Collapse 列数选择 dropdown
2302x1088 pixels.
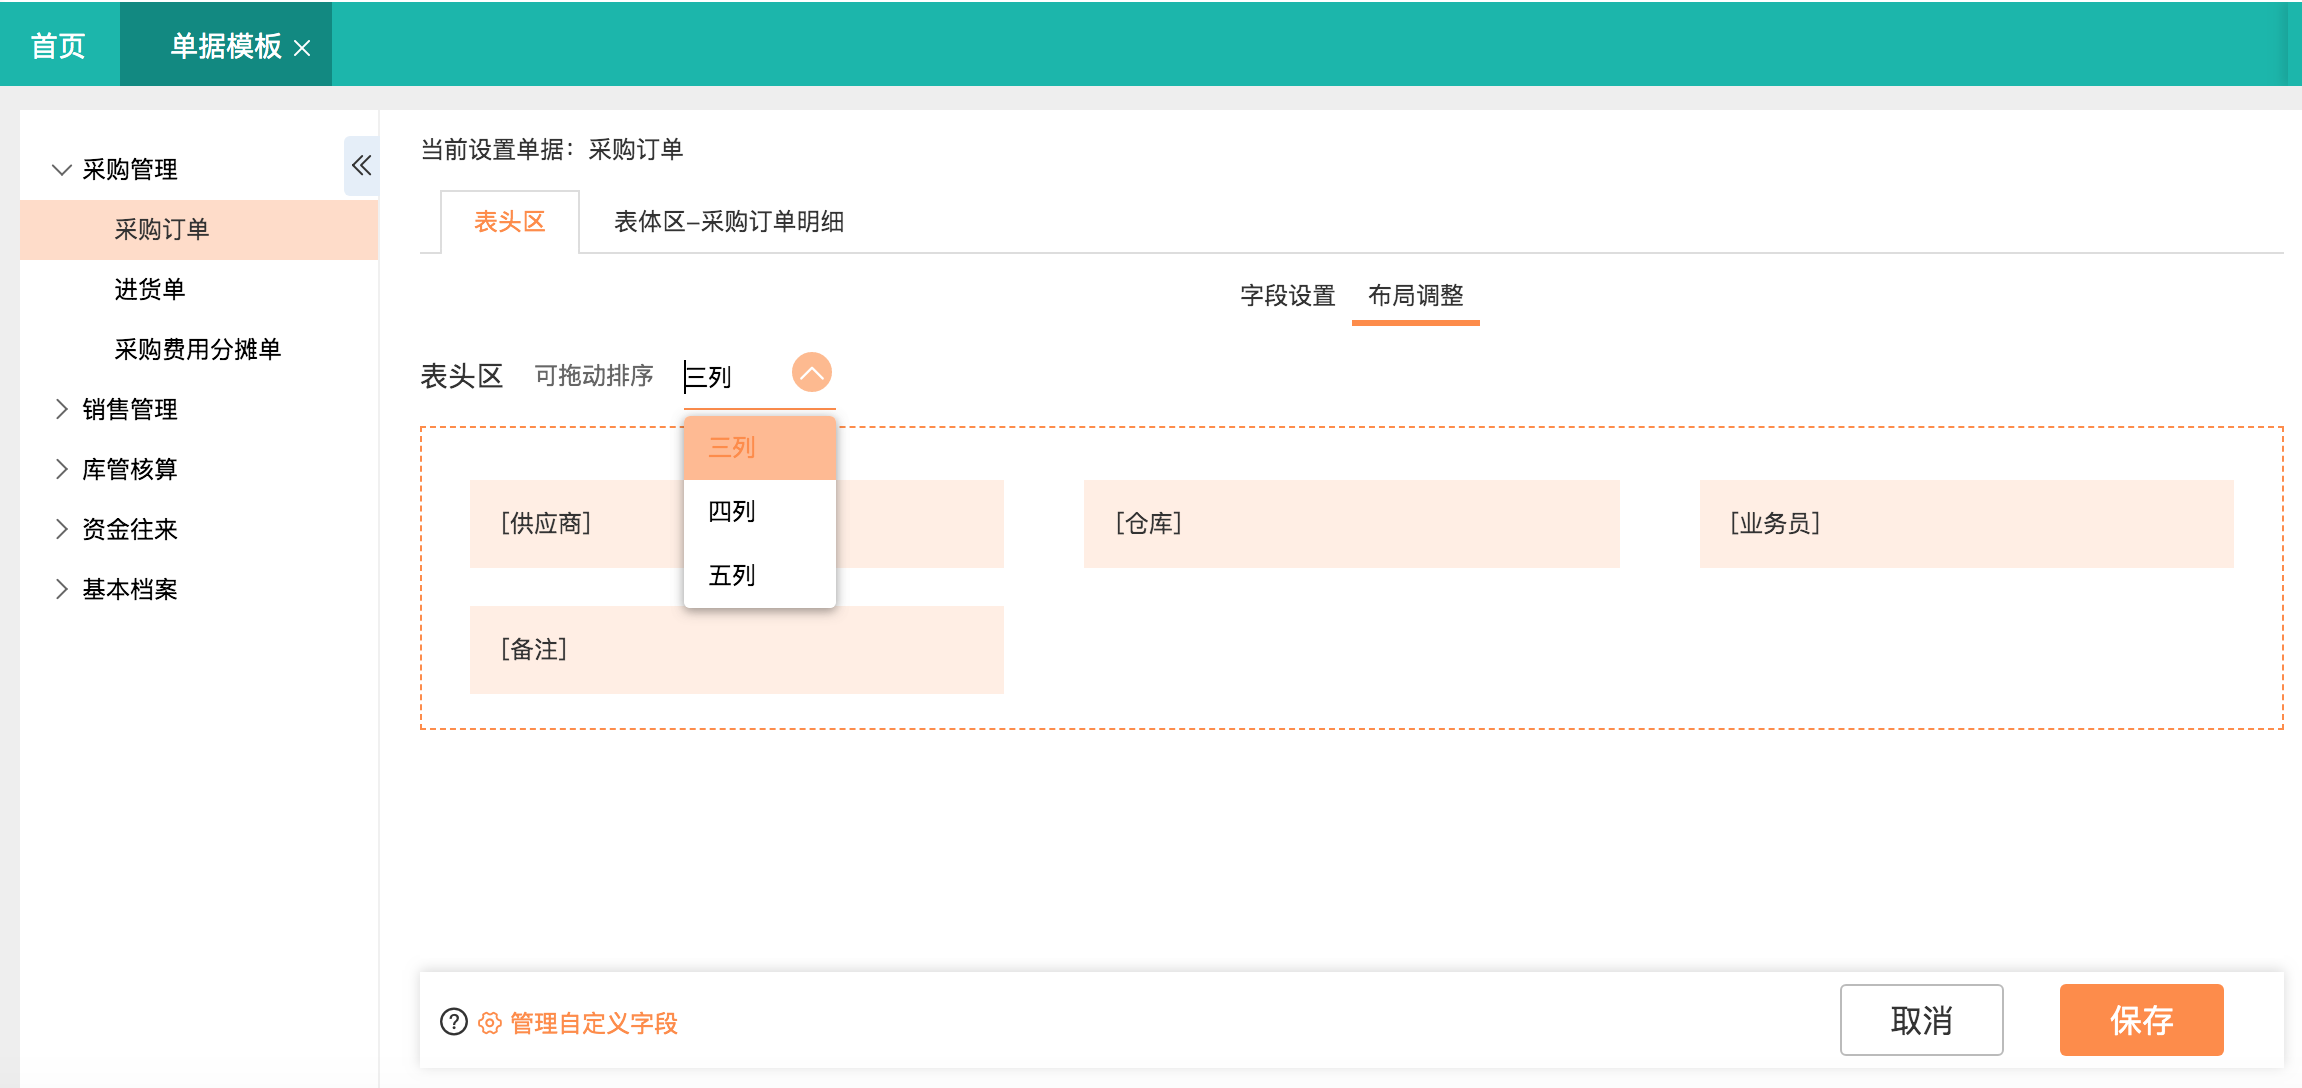point(813,373)
